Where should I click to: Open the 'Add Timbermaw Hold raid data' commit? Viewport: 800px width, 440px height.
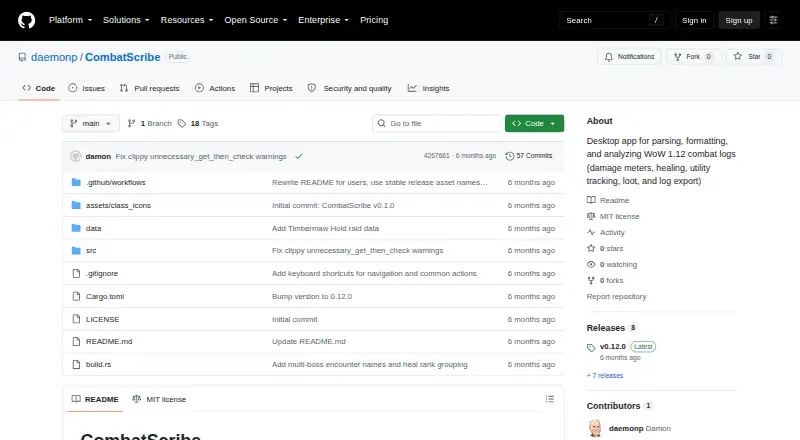pyautogui.click(x=326, y=228)
